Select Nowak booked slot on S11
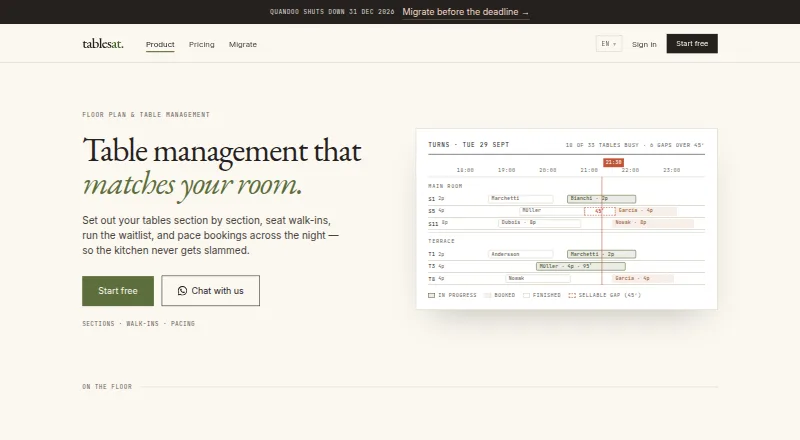This screenshot has width=800, height=440. (x=653, y=223)
